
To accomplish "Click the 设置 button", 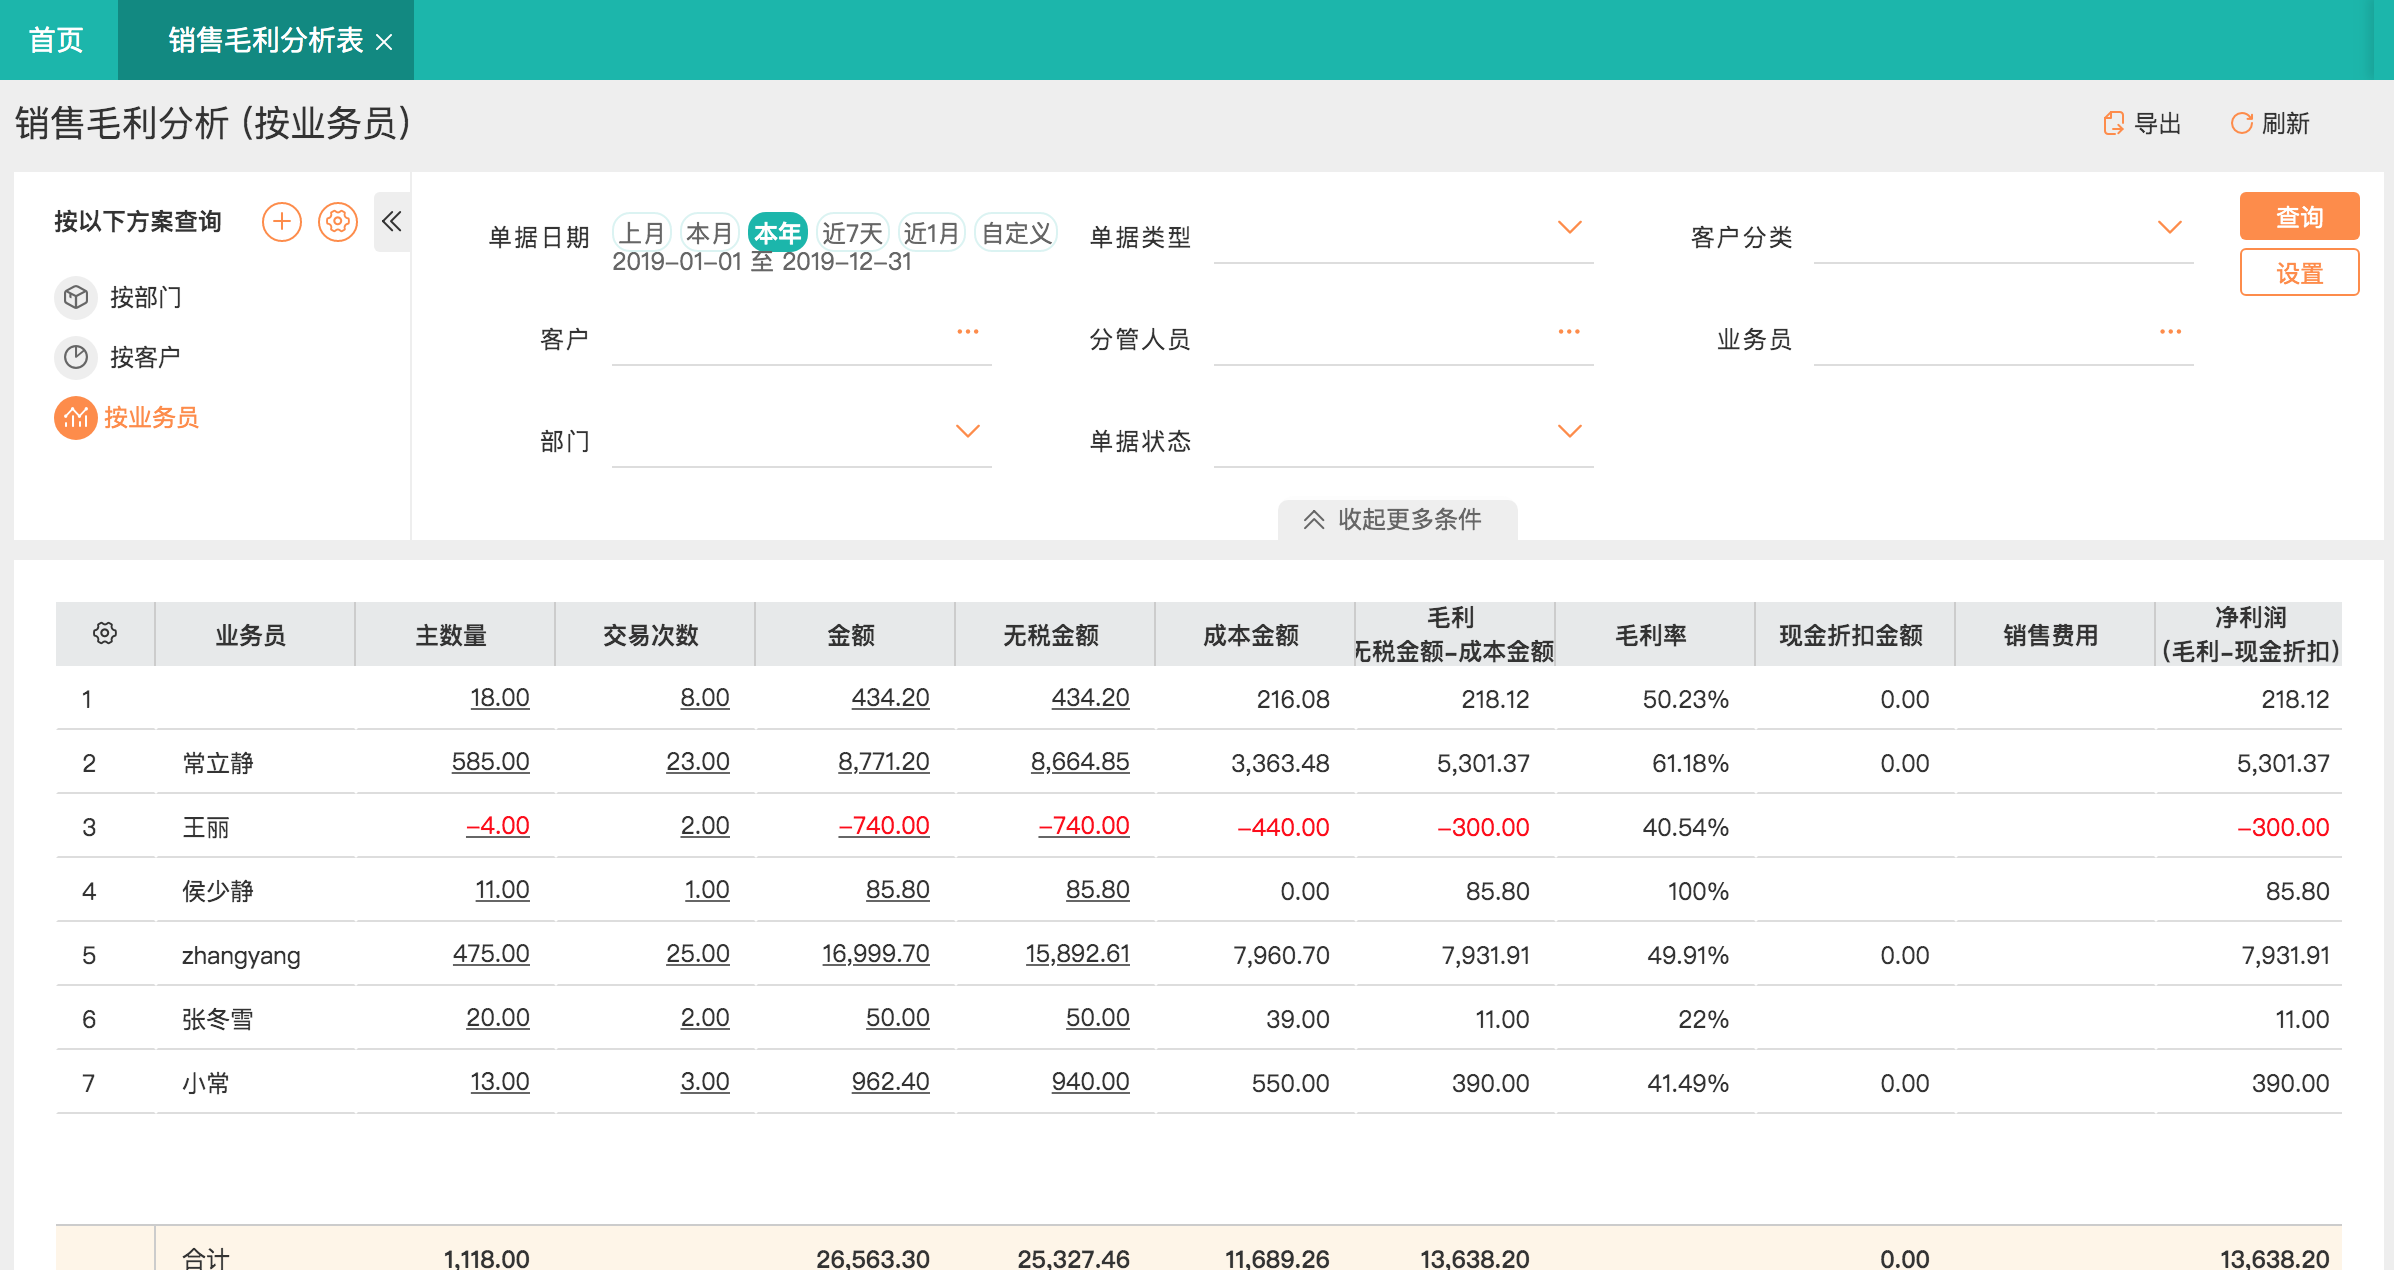I will [2294, 272].
